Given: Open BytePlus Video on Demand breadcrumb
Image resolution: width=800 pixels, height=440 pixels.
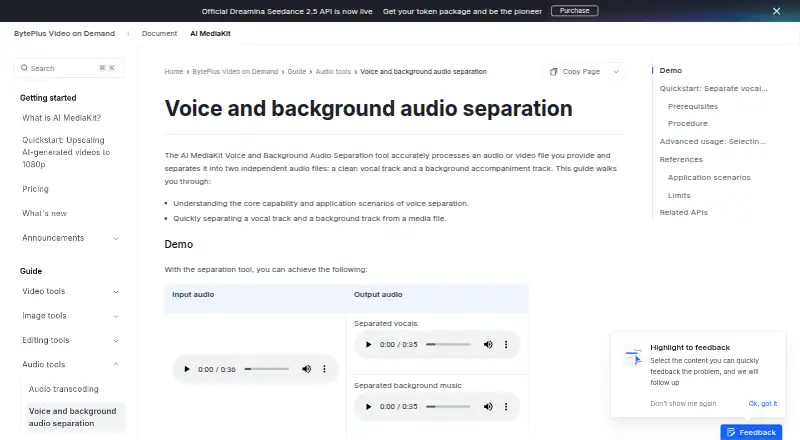Looking at the screenshot, I should (235, 71).
